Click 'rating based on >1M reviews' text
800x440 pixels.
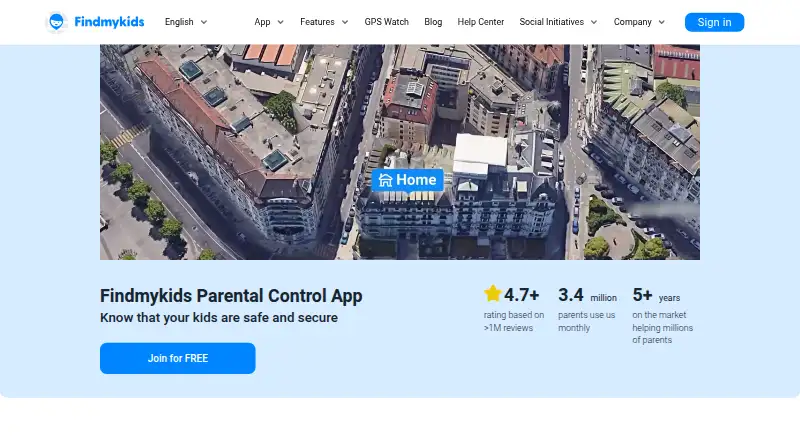pos(514,322)
